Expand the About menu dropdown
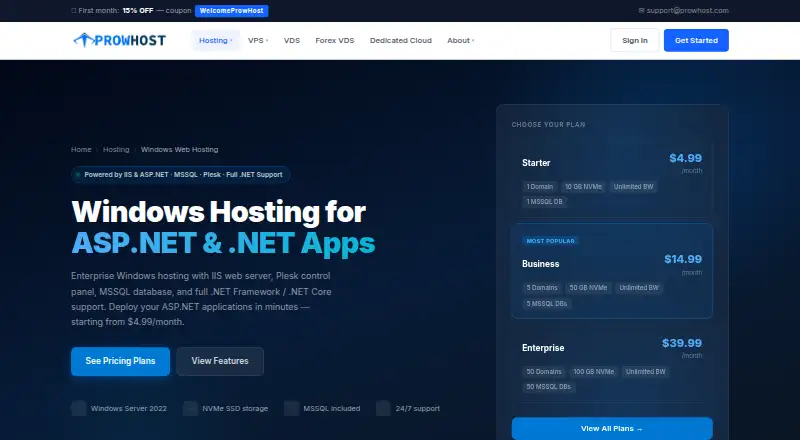Image resolution: width=800 pixels, height=440 pixels. pyautogui.click(x=461, y=40)
